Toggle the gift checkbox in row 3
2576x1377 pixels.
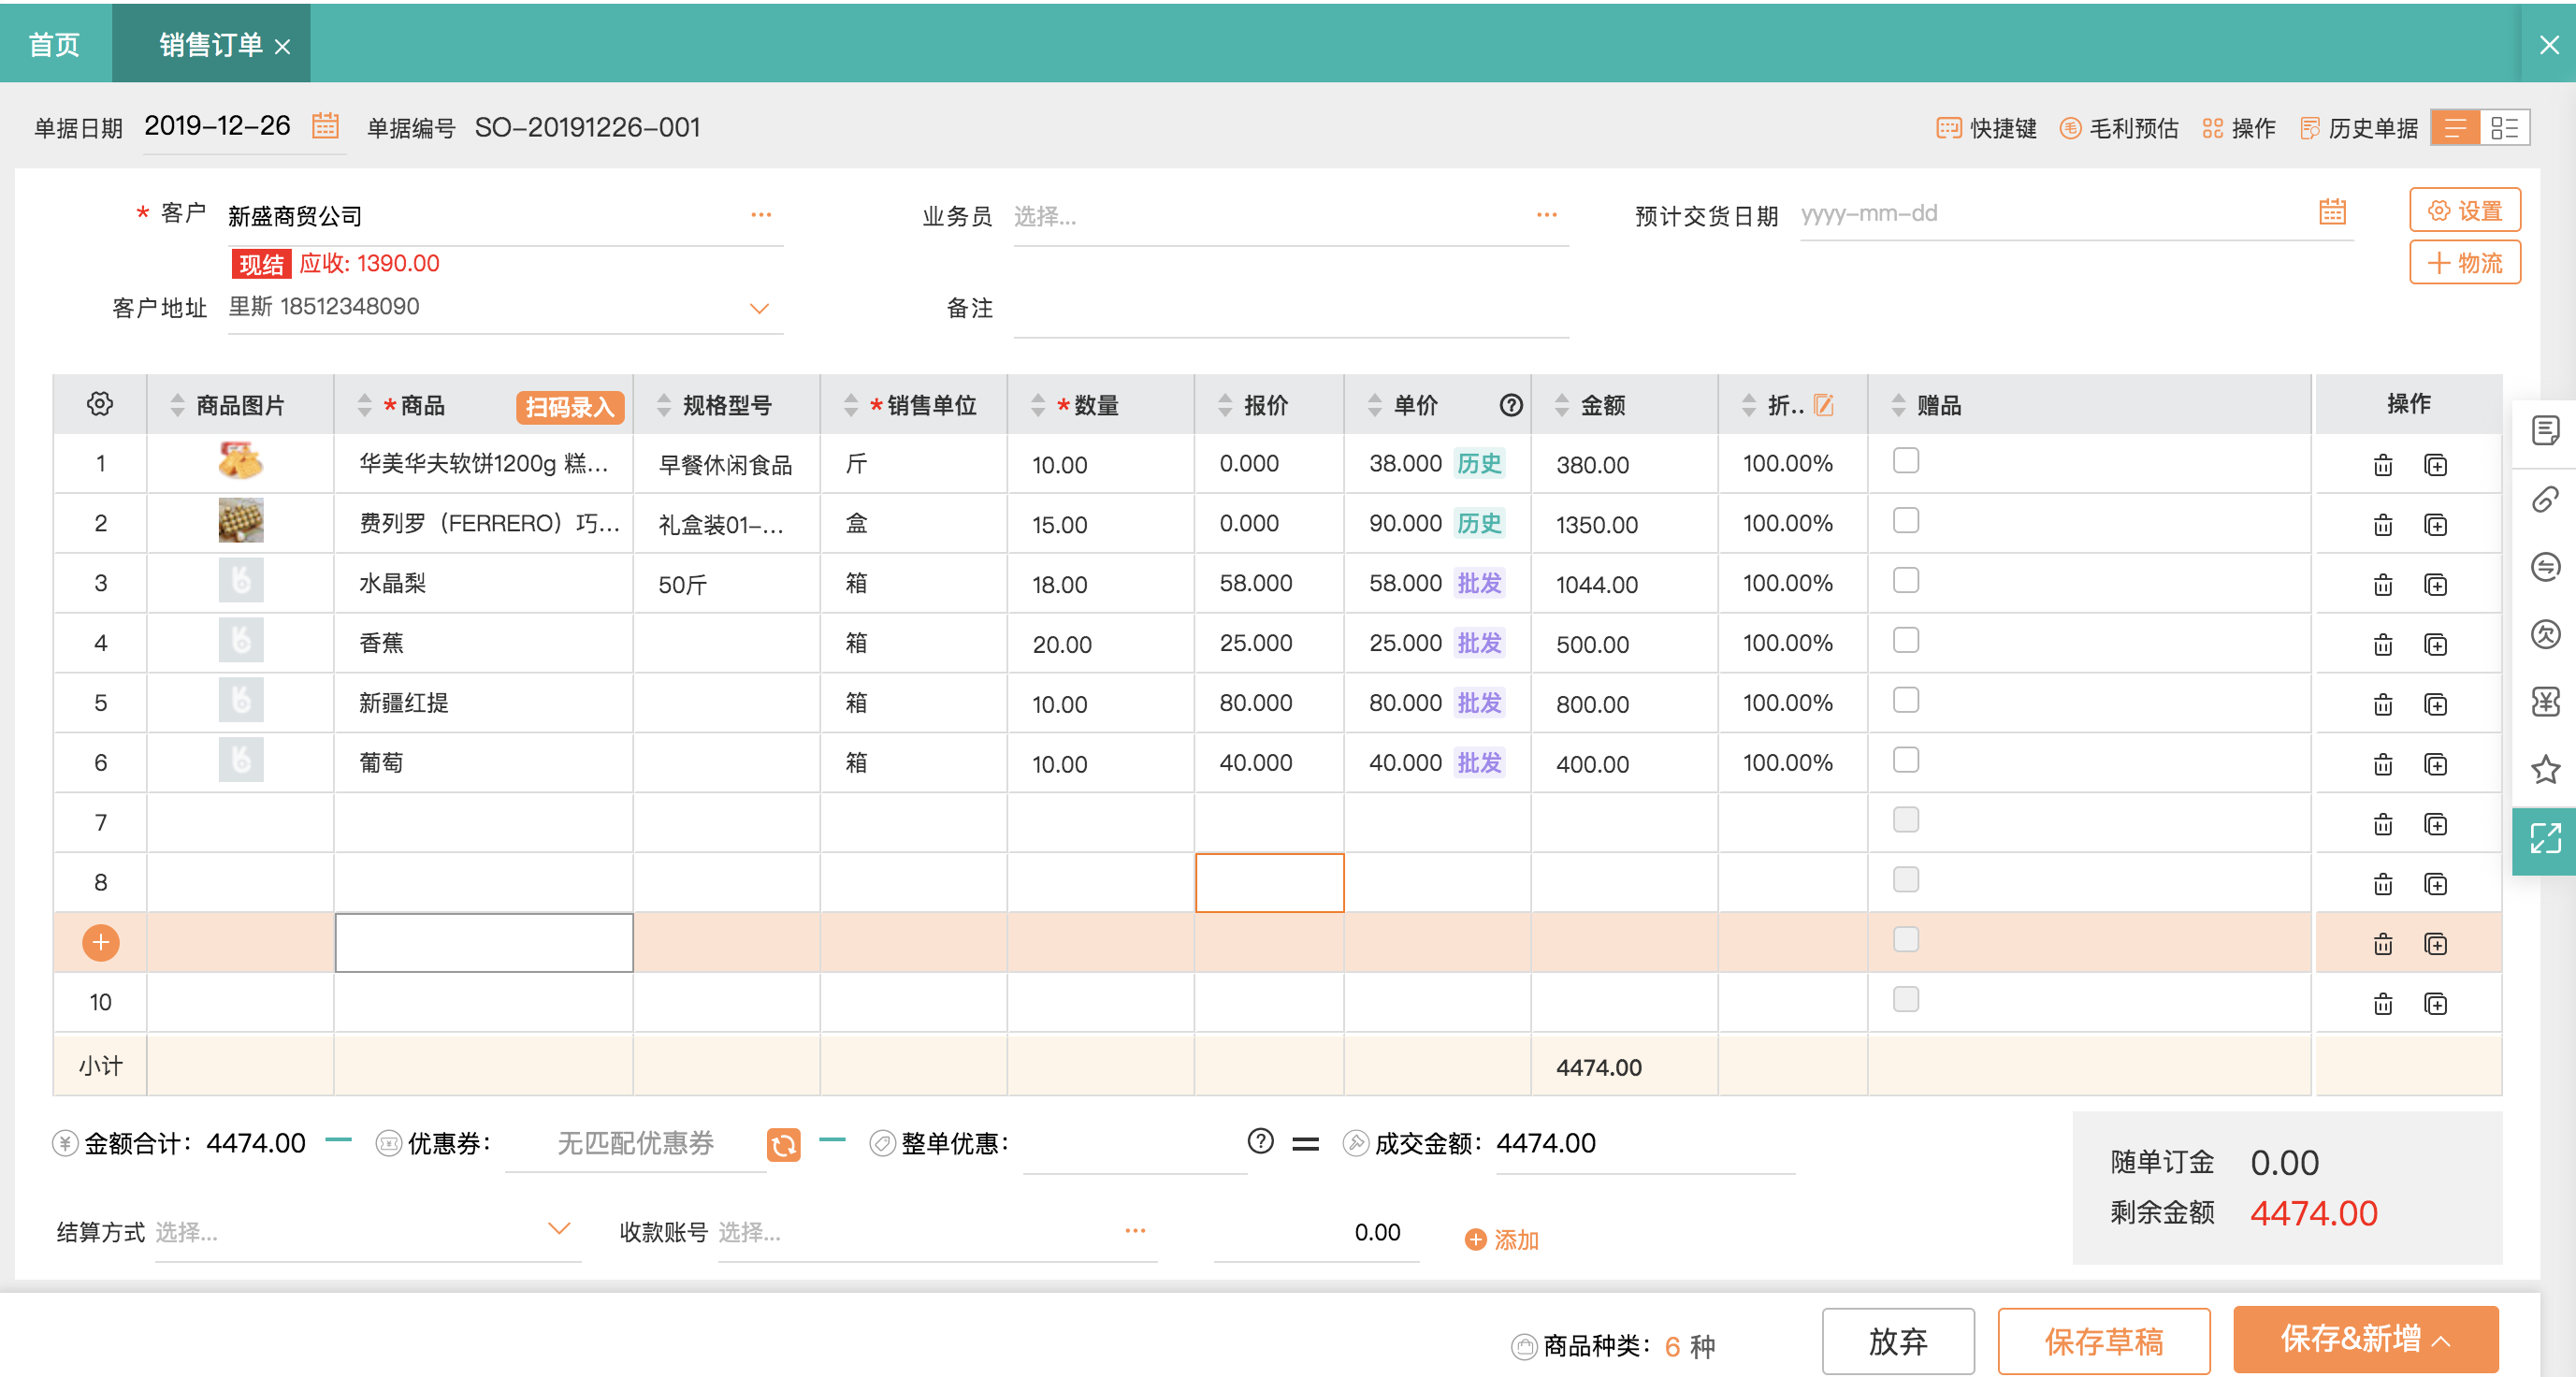tap(1912, 583)
